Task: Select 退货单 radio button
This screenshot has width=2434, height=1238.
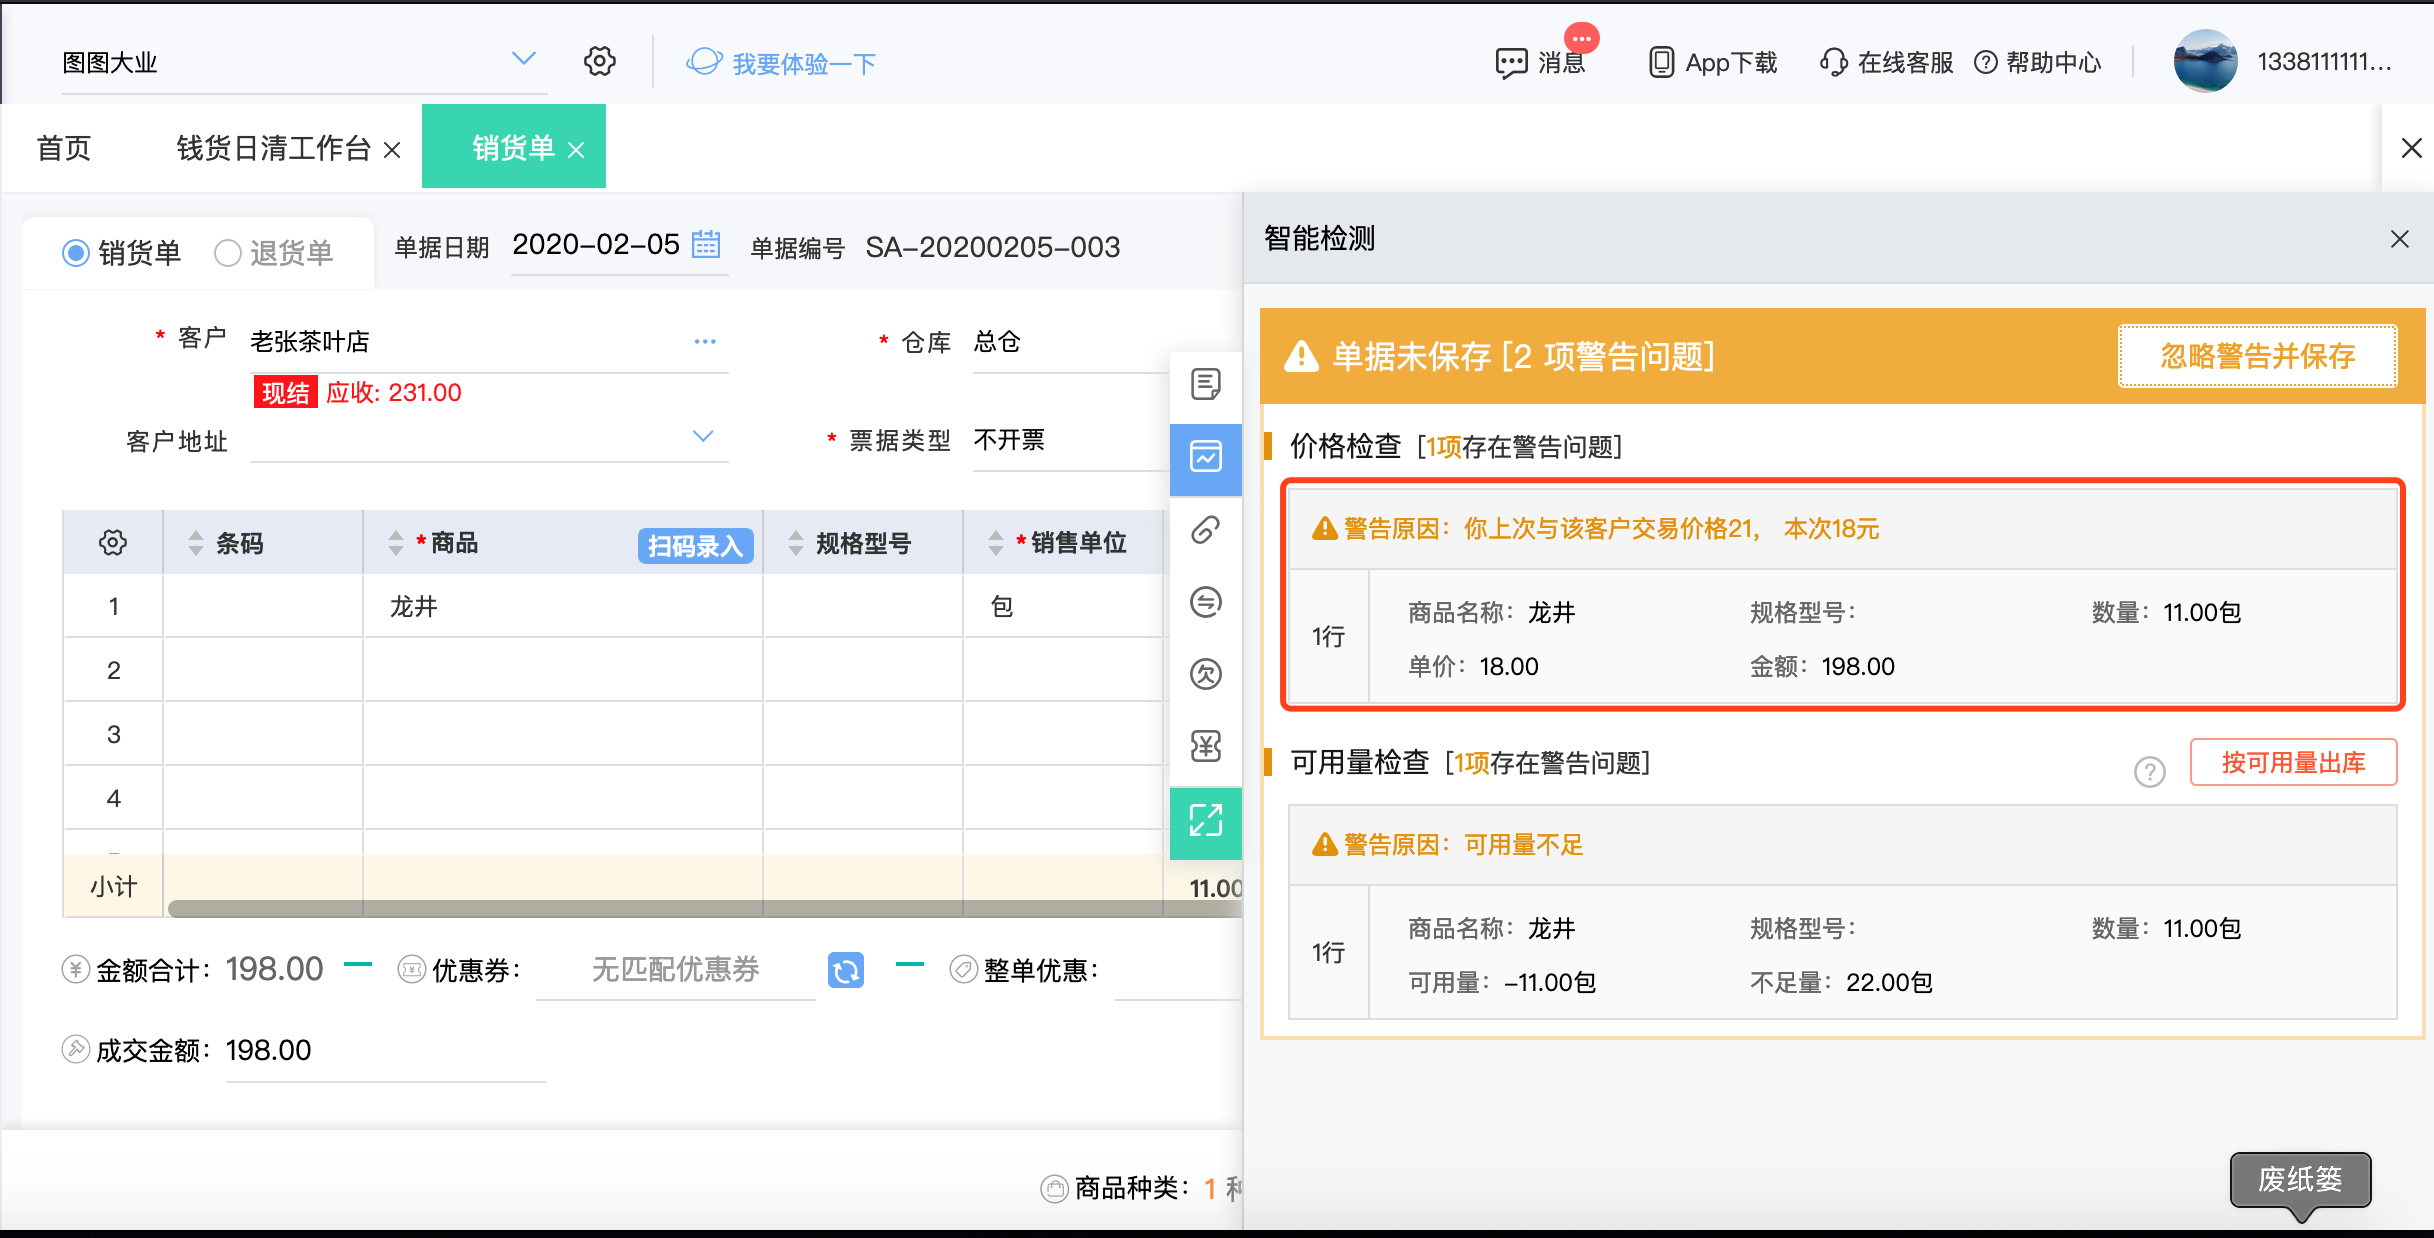Action: (229, 246)
